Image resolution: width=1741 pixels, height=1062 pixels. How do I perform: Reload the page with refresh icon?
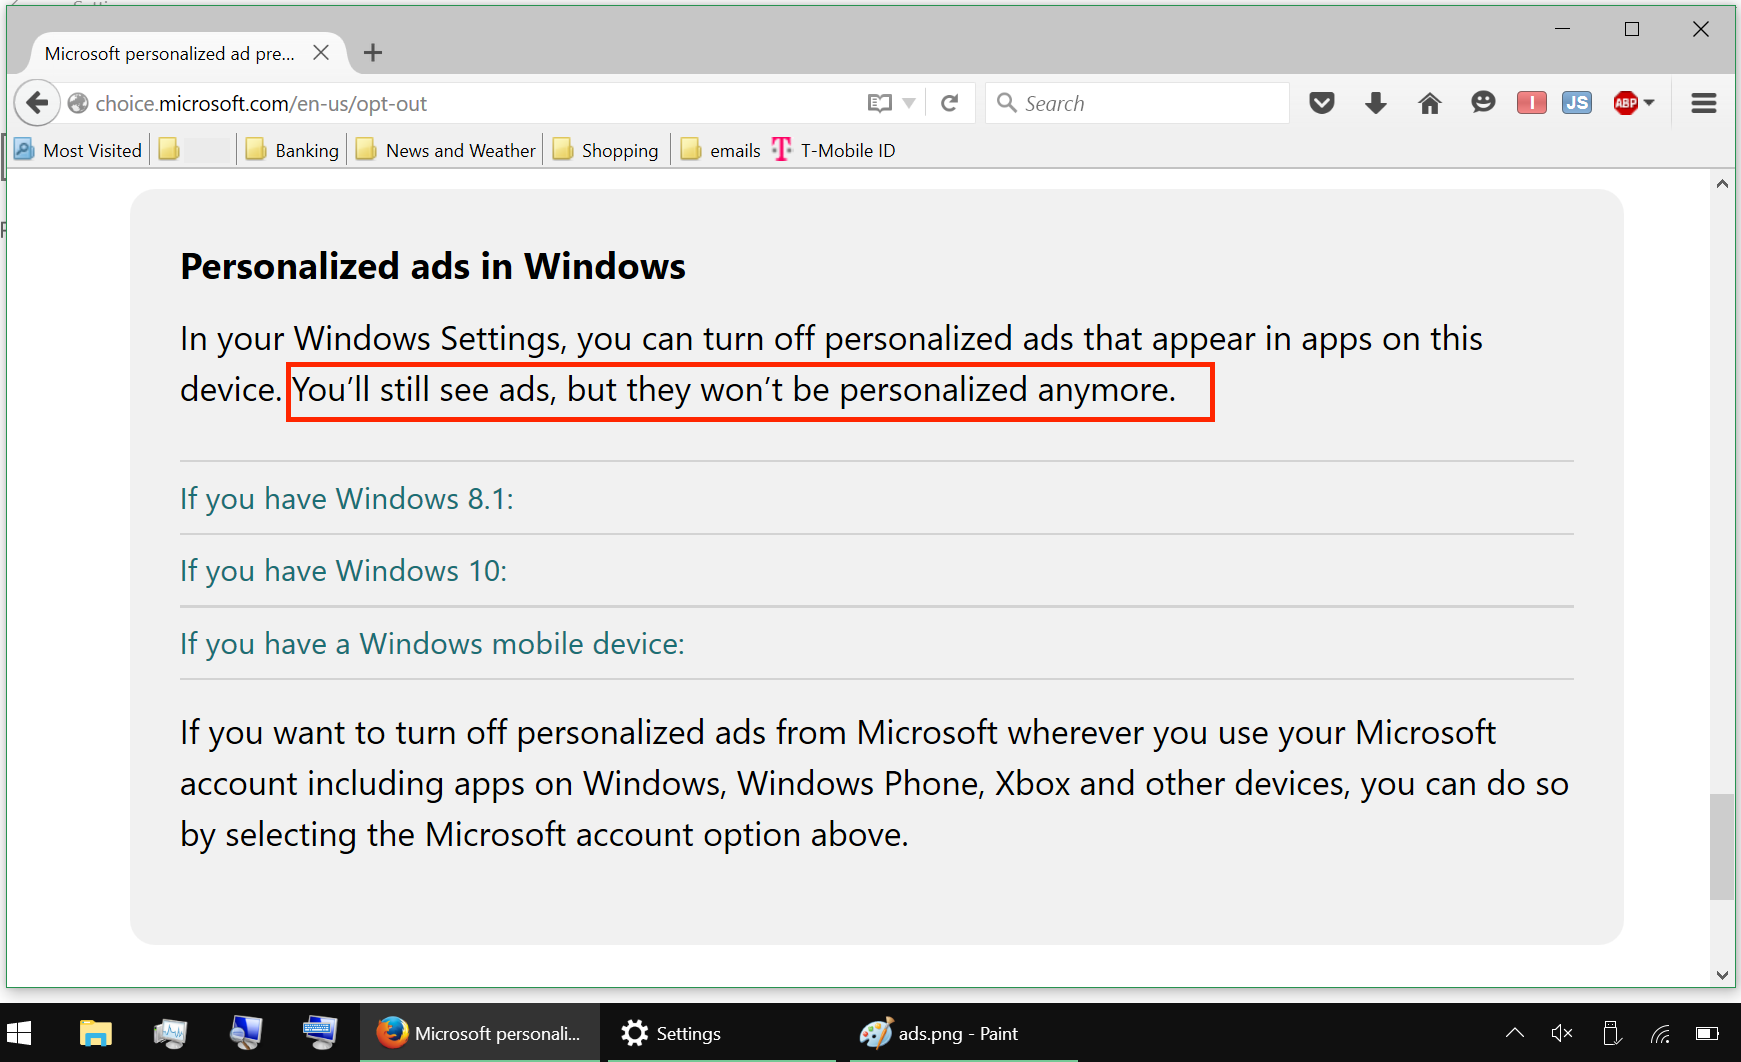(x=950, y=103)
